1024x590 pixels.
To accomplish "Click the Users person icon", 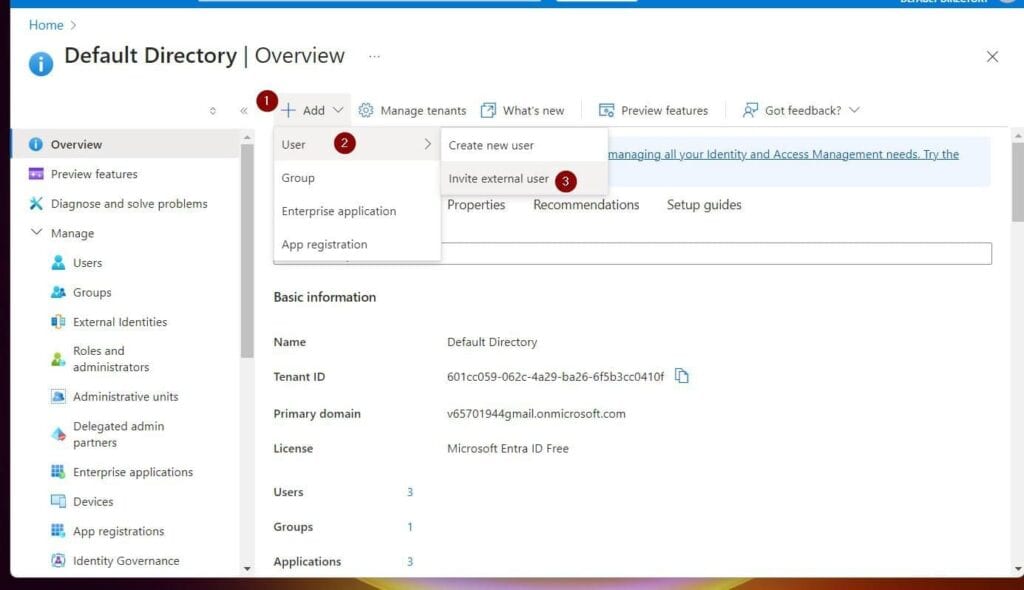I will (x=58, y=263).
